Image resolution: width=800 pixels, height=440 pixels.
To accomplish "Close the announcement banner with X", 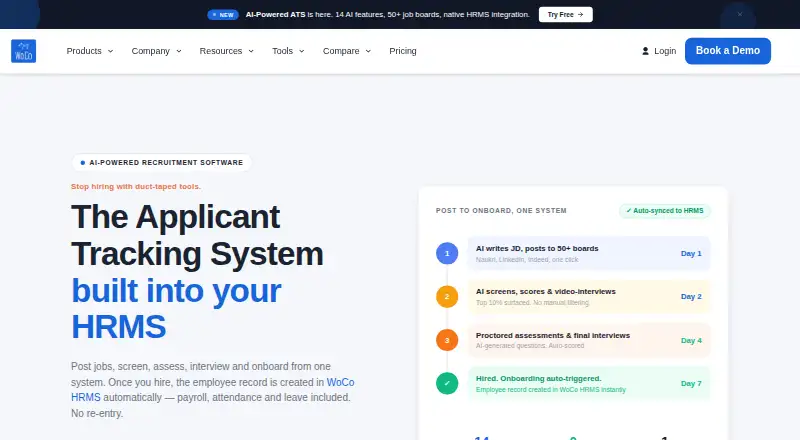I will pos(740,14).
